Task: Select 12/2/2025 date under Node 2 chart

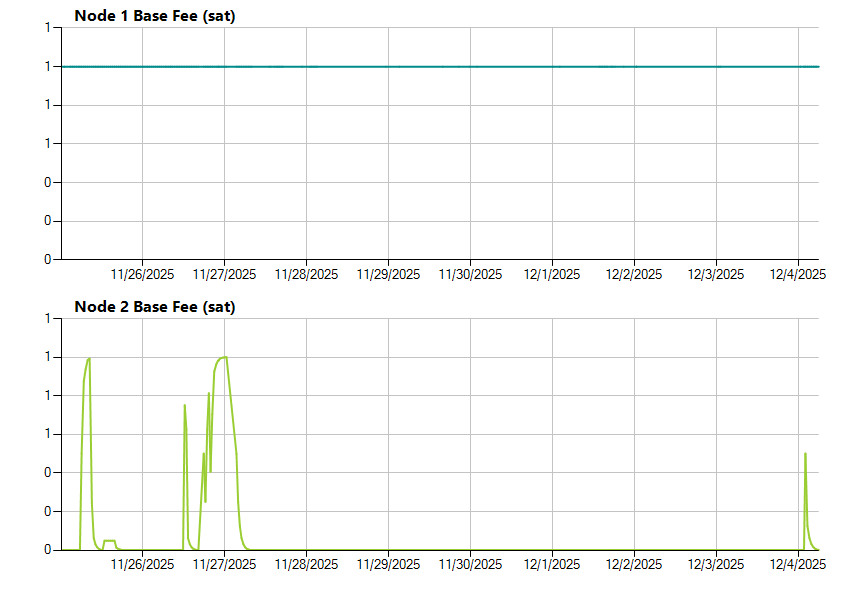Action: (633, 565)
